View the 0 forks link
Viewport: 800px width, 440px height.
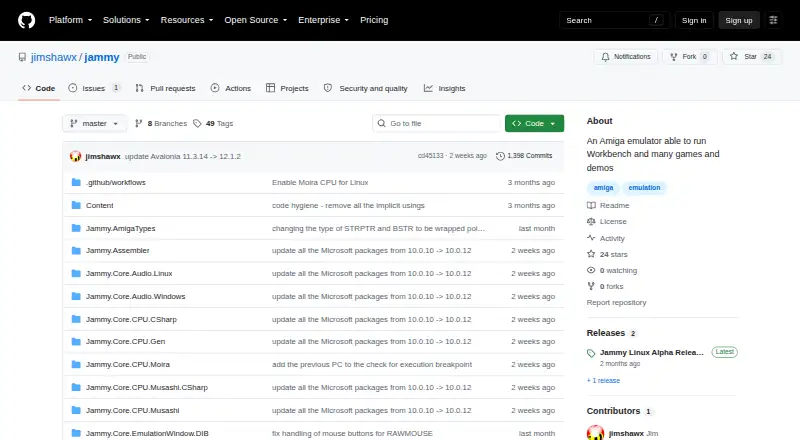[605, 286]
